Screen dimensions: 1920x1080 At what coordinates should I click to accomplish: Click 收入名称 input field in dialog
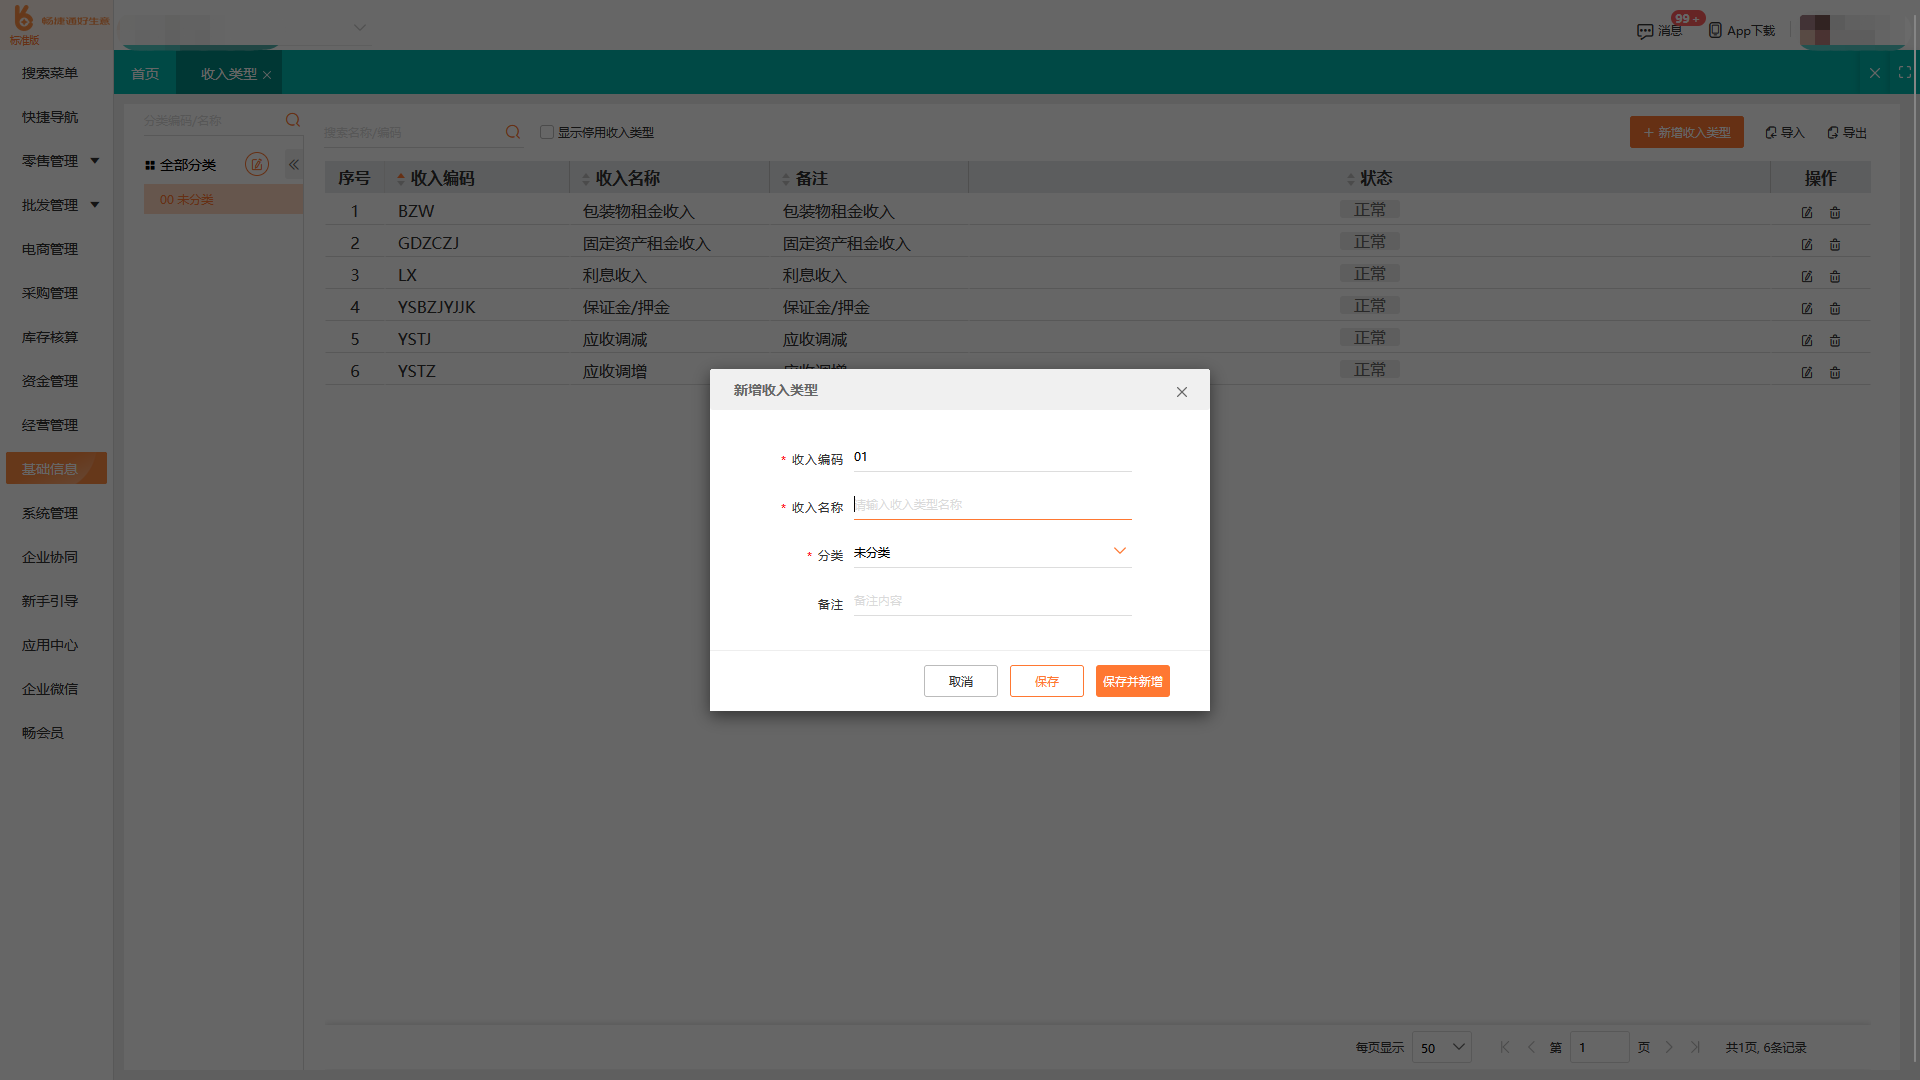click(992, 504)
